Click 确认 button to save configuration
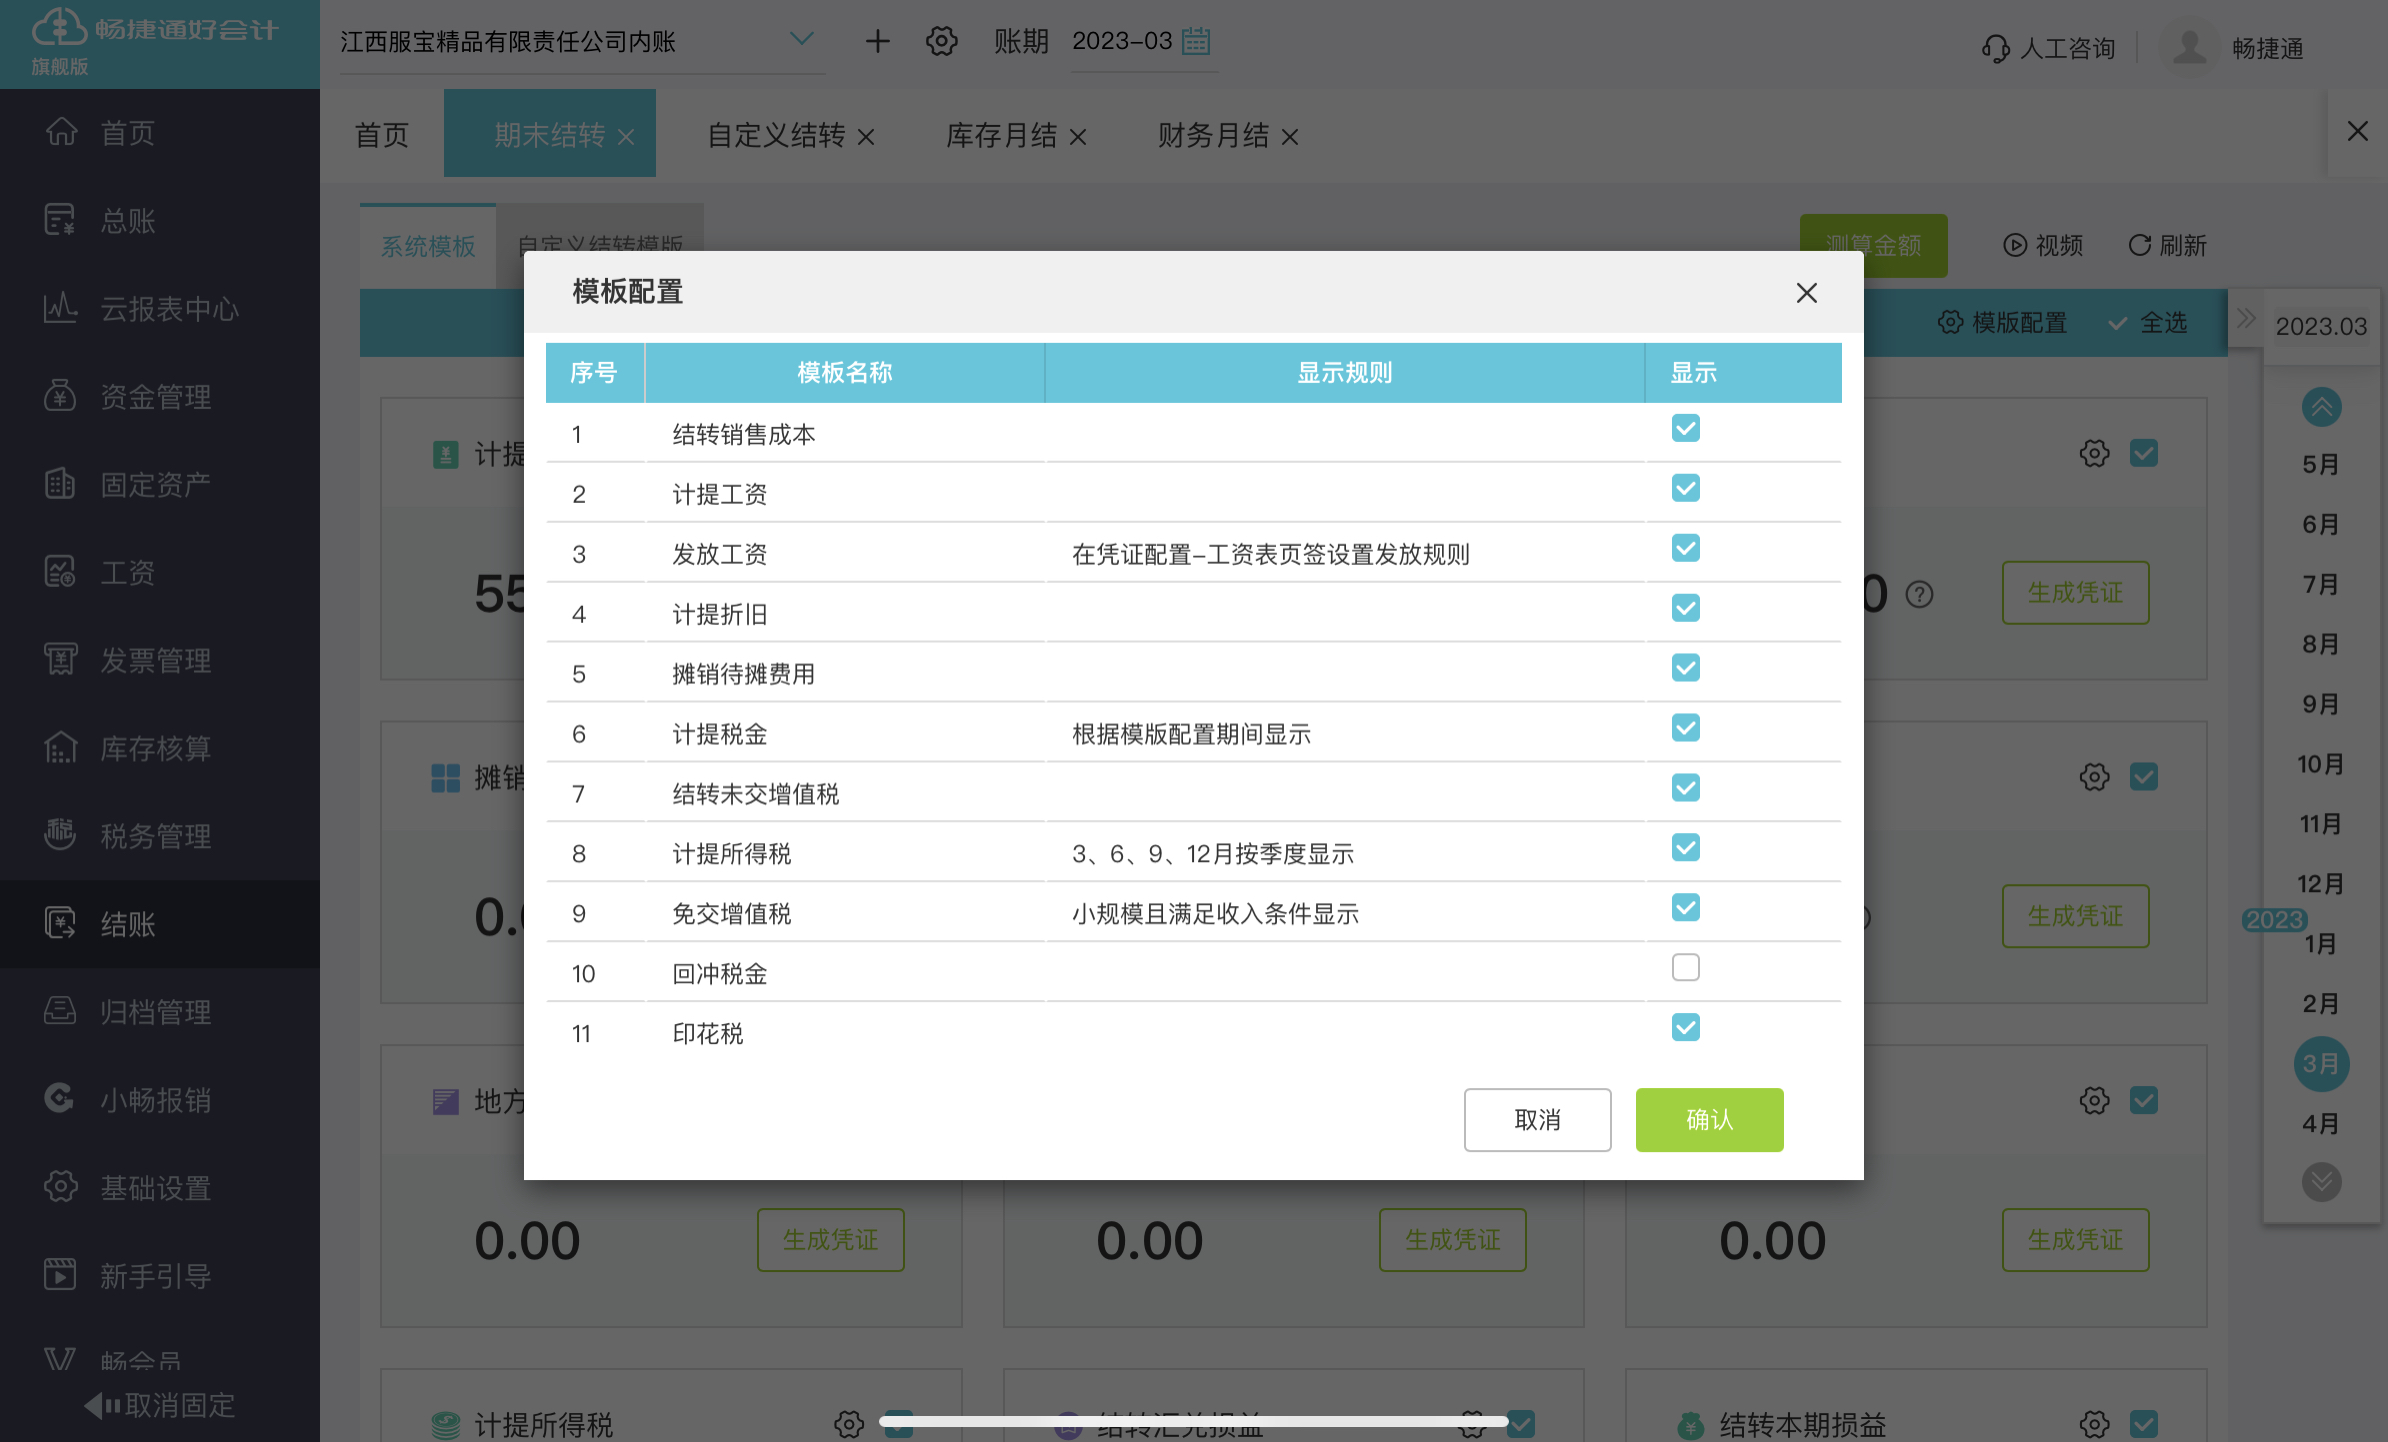The image size is (2388, 1442). click(x=1709, y=1118)
